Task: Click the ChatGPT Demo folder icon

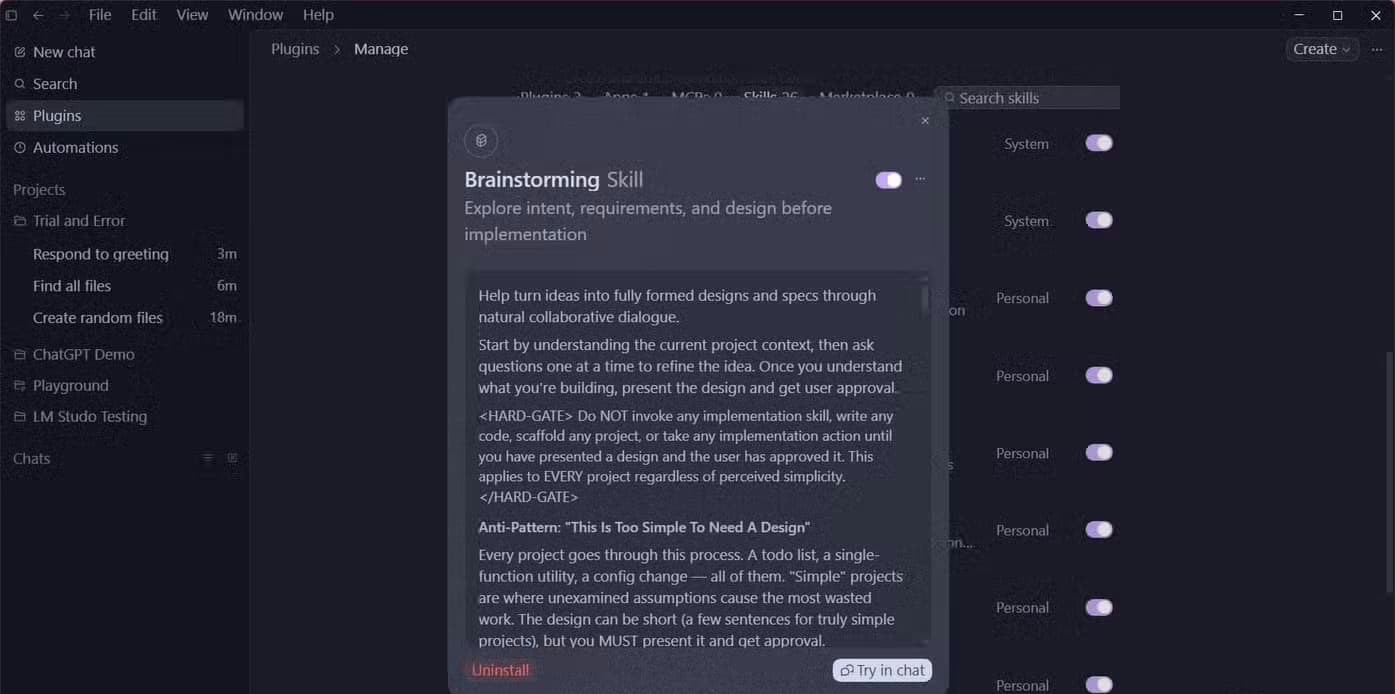Action: click(20, 354)
